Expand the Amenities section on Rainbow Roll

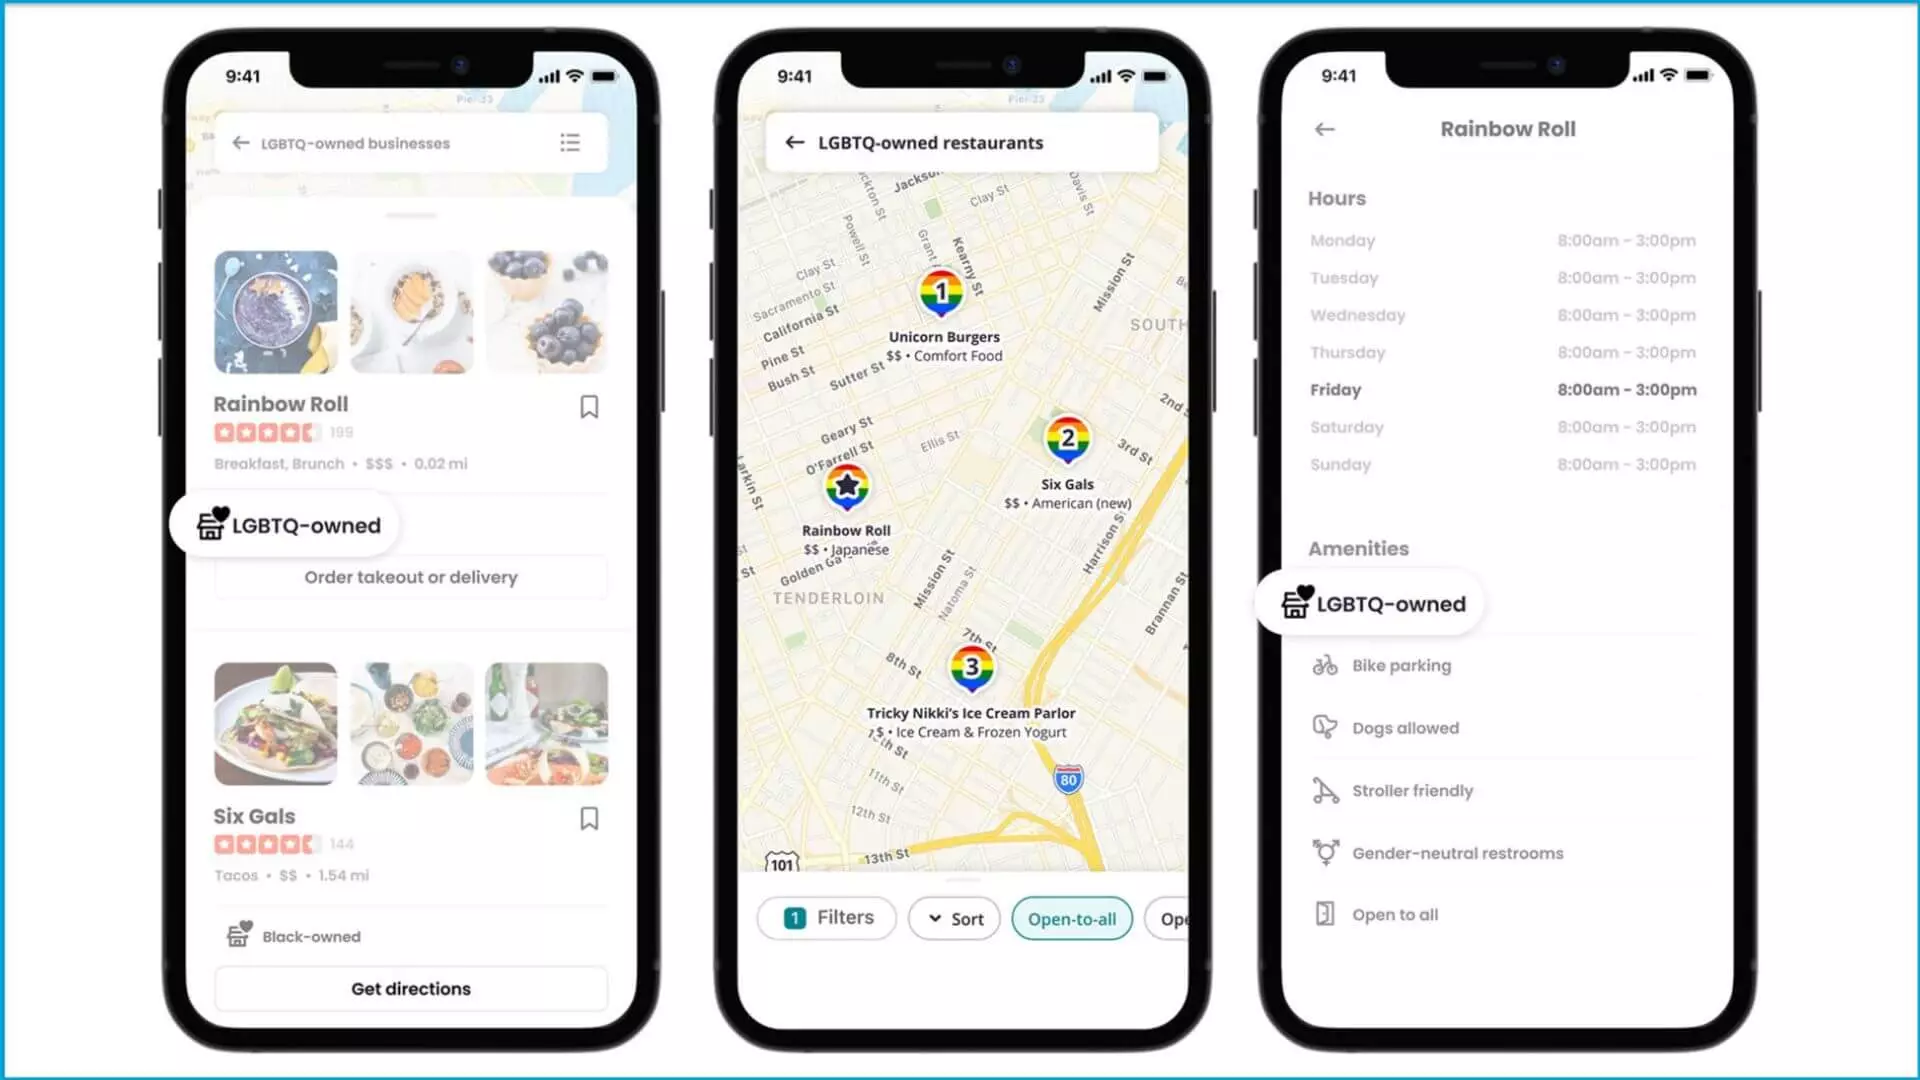[1357, 547]
